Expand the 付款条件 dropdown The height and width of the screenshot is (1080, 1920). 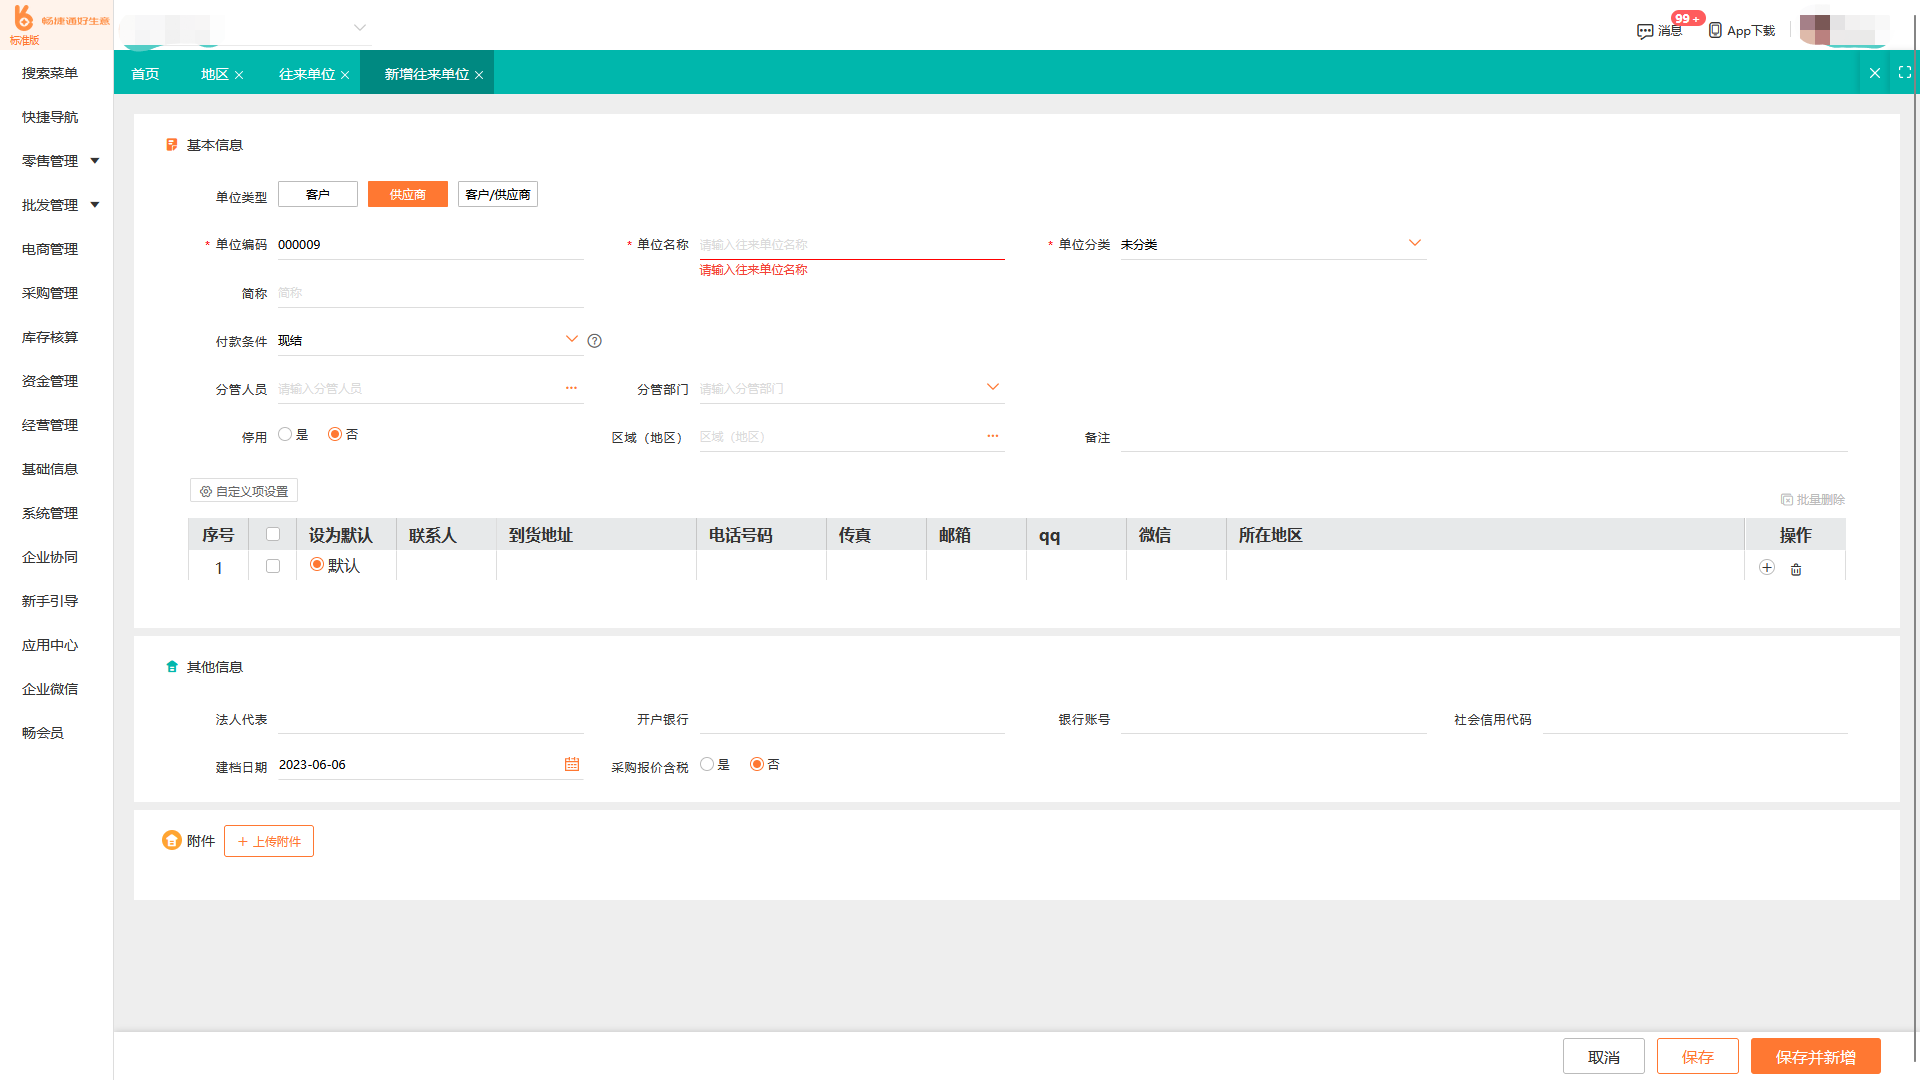(x=570, y=340)
